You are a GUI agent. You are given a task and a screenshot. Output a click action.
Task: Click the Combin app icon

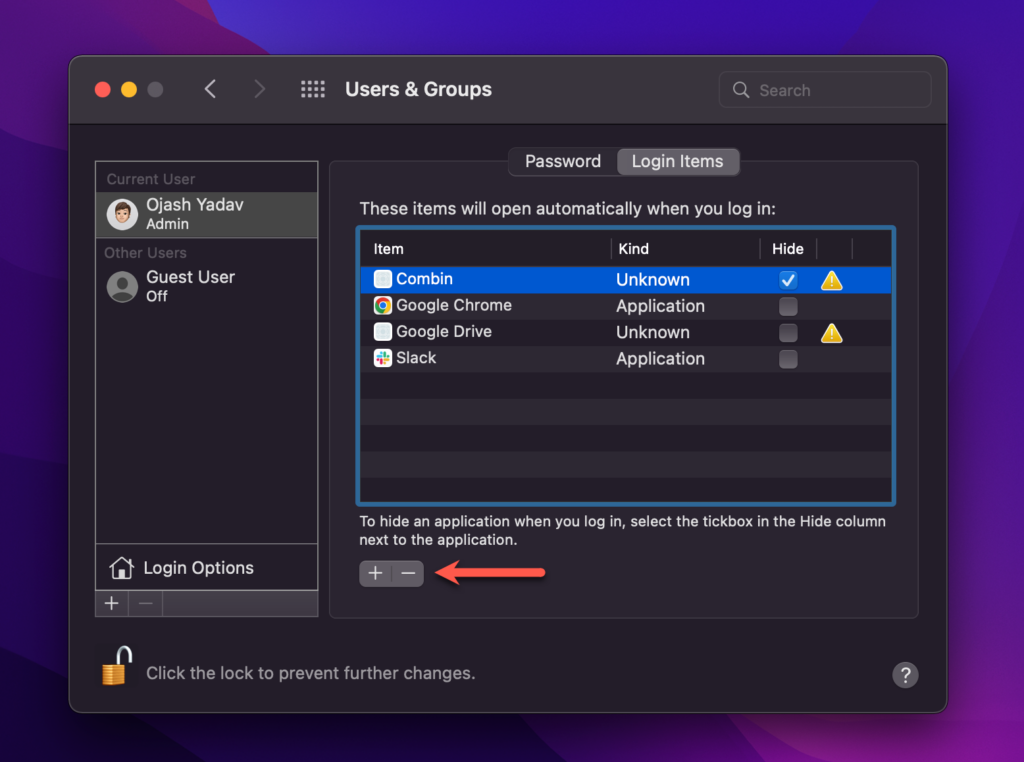click(383, 279)
